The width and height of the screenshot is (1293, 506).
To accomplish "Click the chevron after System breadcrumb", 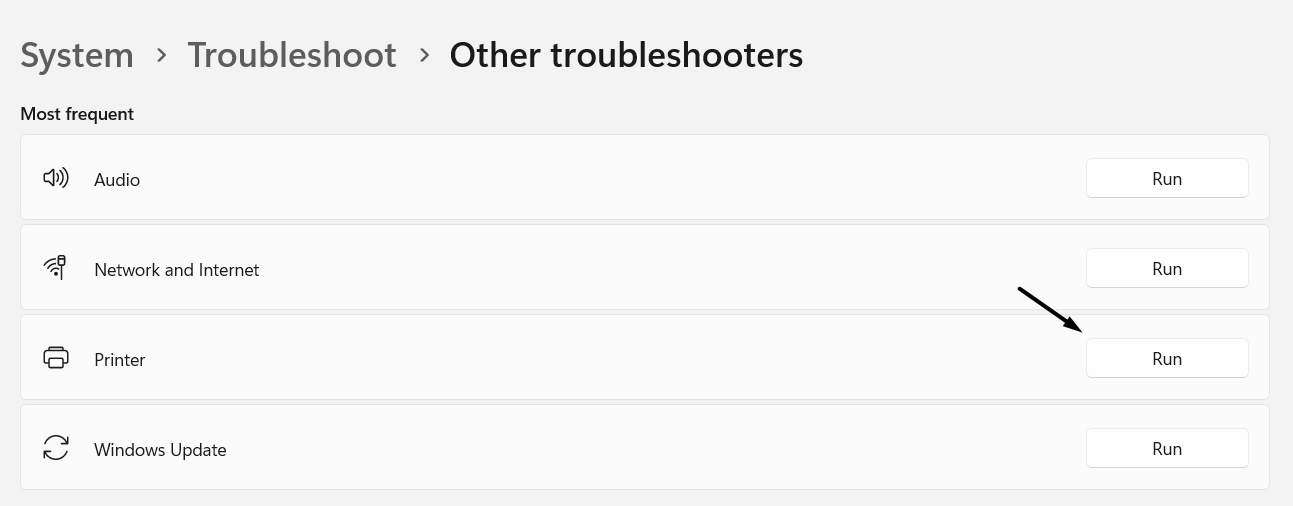I will point(161,56).
